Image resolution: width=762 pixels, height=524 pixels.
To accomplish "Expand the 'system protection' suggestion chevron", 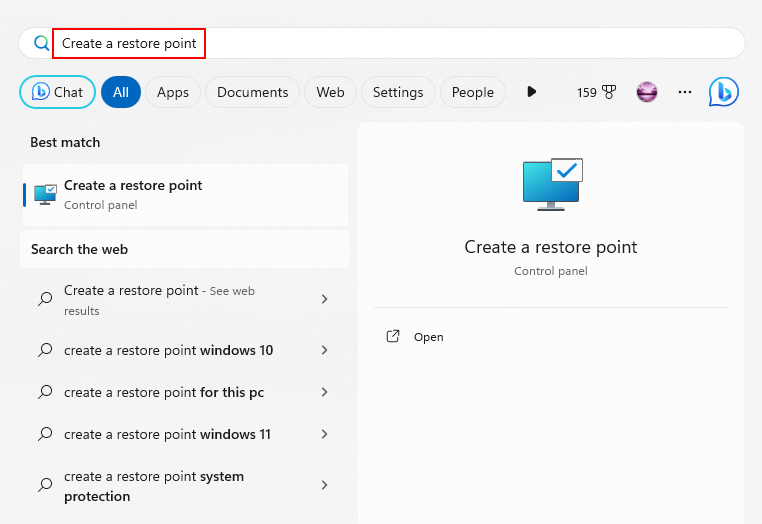I will click(x=325, y=485).
